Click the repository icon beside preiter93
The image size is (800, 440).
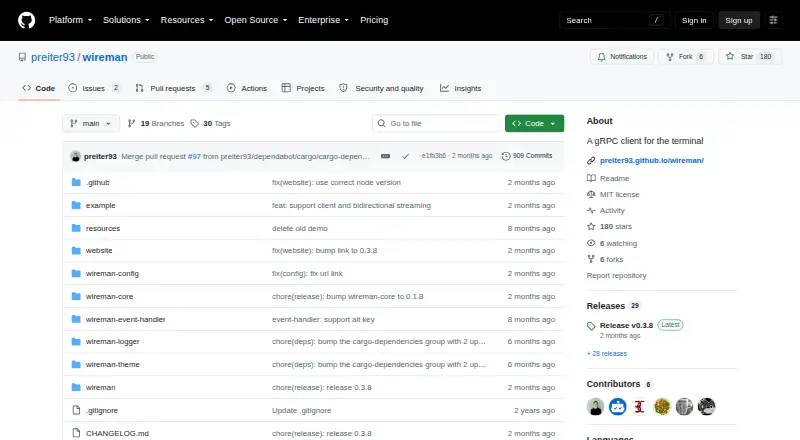(x=22, y=57)
